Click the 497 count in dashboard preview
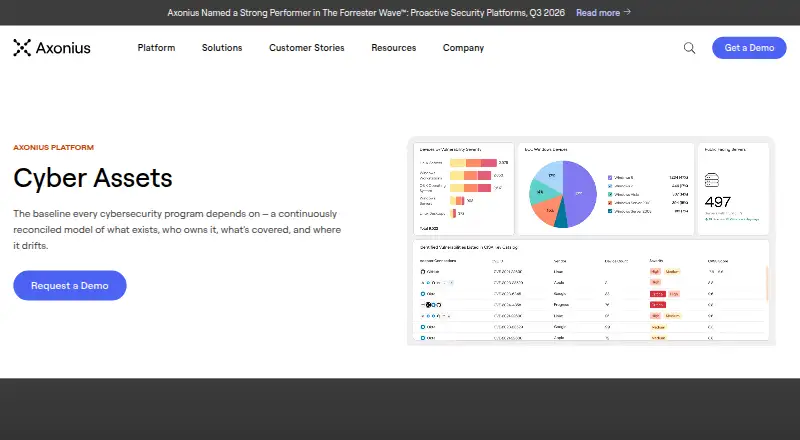The height and width of the screenshot is (440, 800). pos(717,202)
